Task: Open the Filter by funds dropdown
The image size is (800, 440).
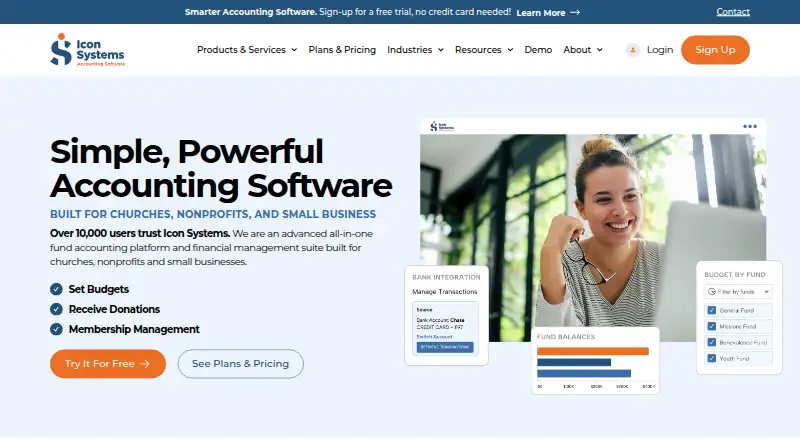Action: [x=738, y=291]
